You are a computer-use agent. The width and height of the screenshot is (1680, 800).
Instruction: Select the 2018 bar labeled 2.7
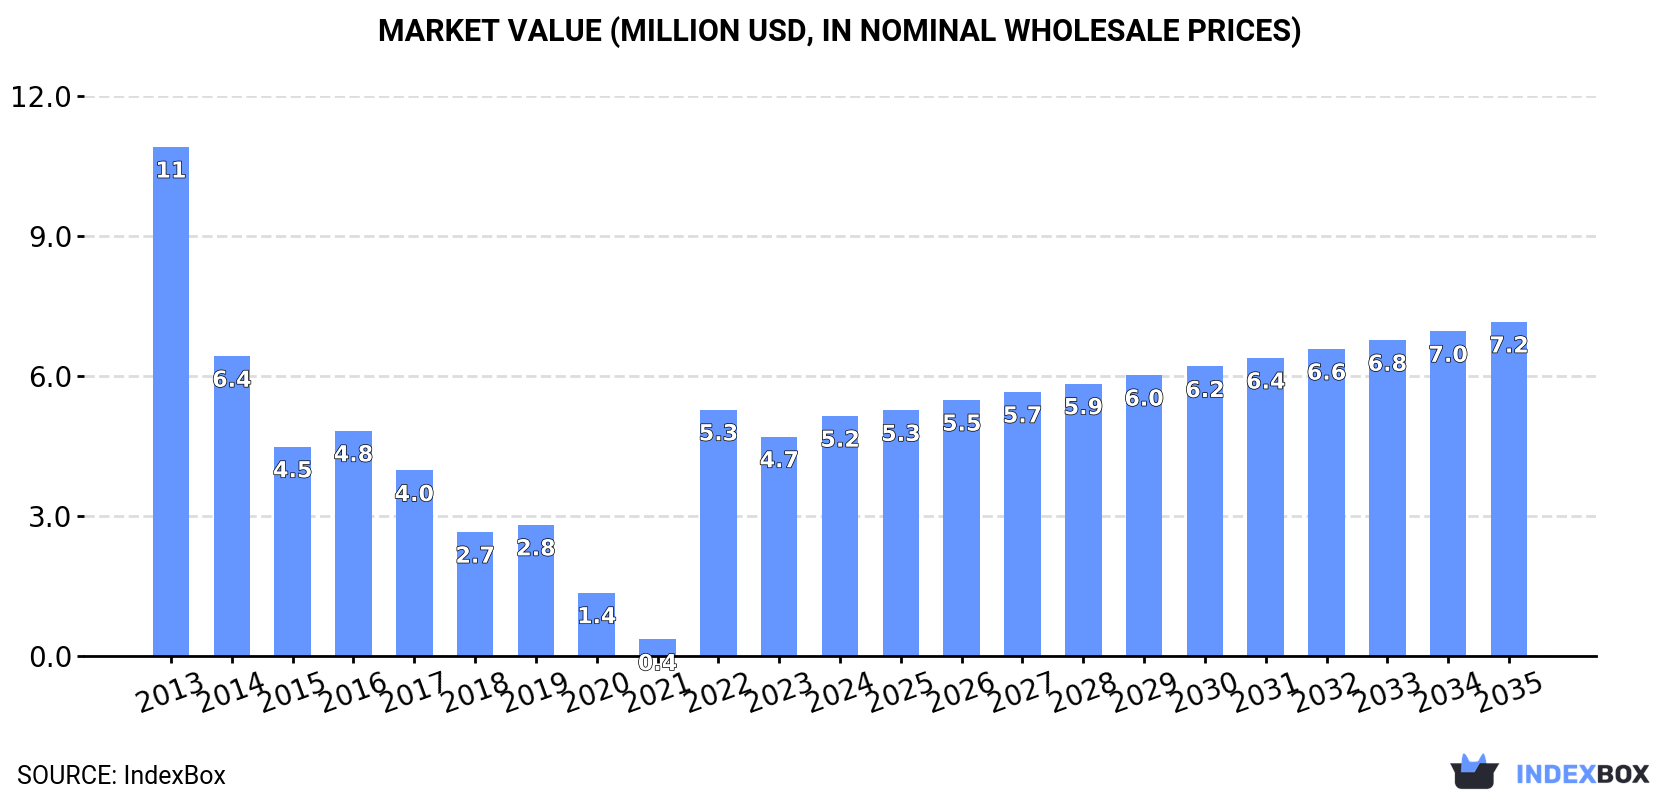pyautogui.click(x=475, y=594)
